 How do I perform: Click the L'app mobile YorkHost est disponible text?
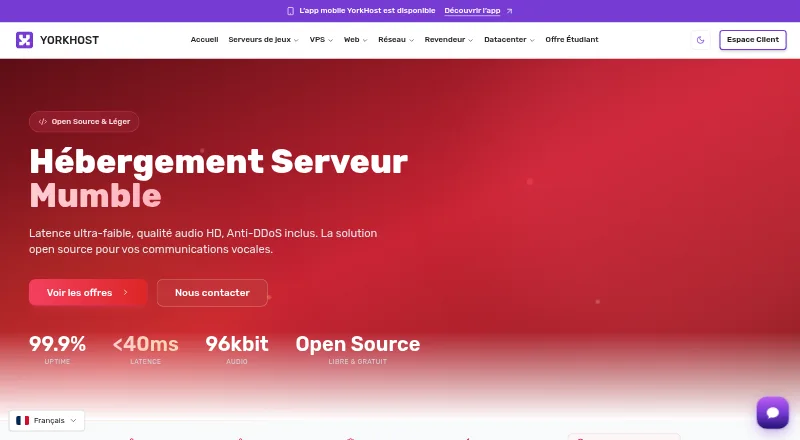[x=367, y=11]
